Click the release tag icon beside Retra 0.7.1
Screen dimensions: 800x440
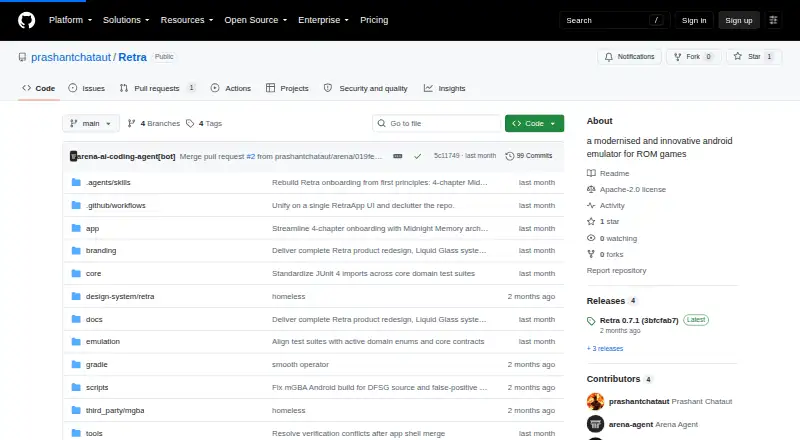coord(591,321)
